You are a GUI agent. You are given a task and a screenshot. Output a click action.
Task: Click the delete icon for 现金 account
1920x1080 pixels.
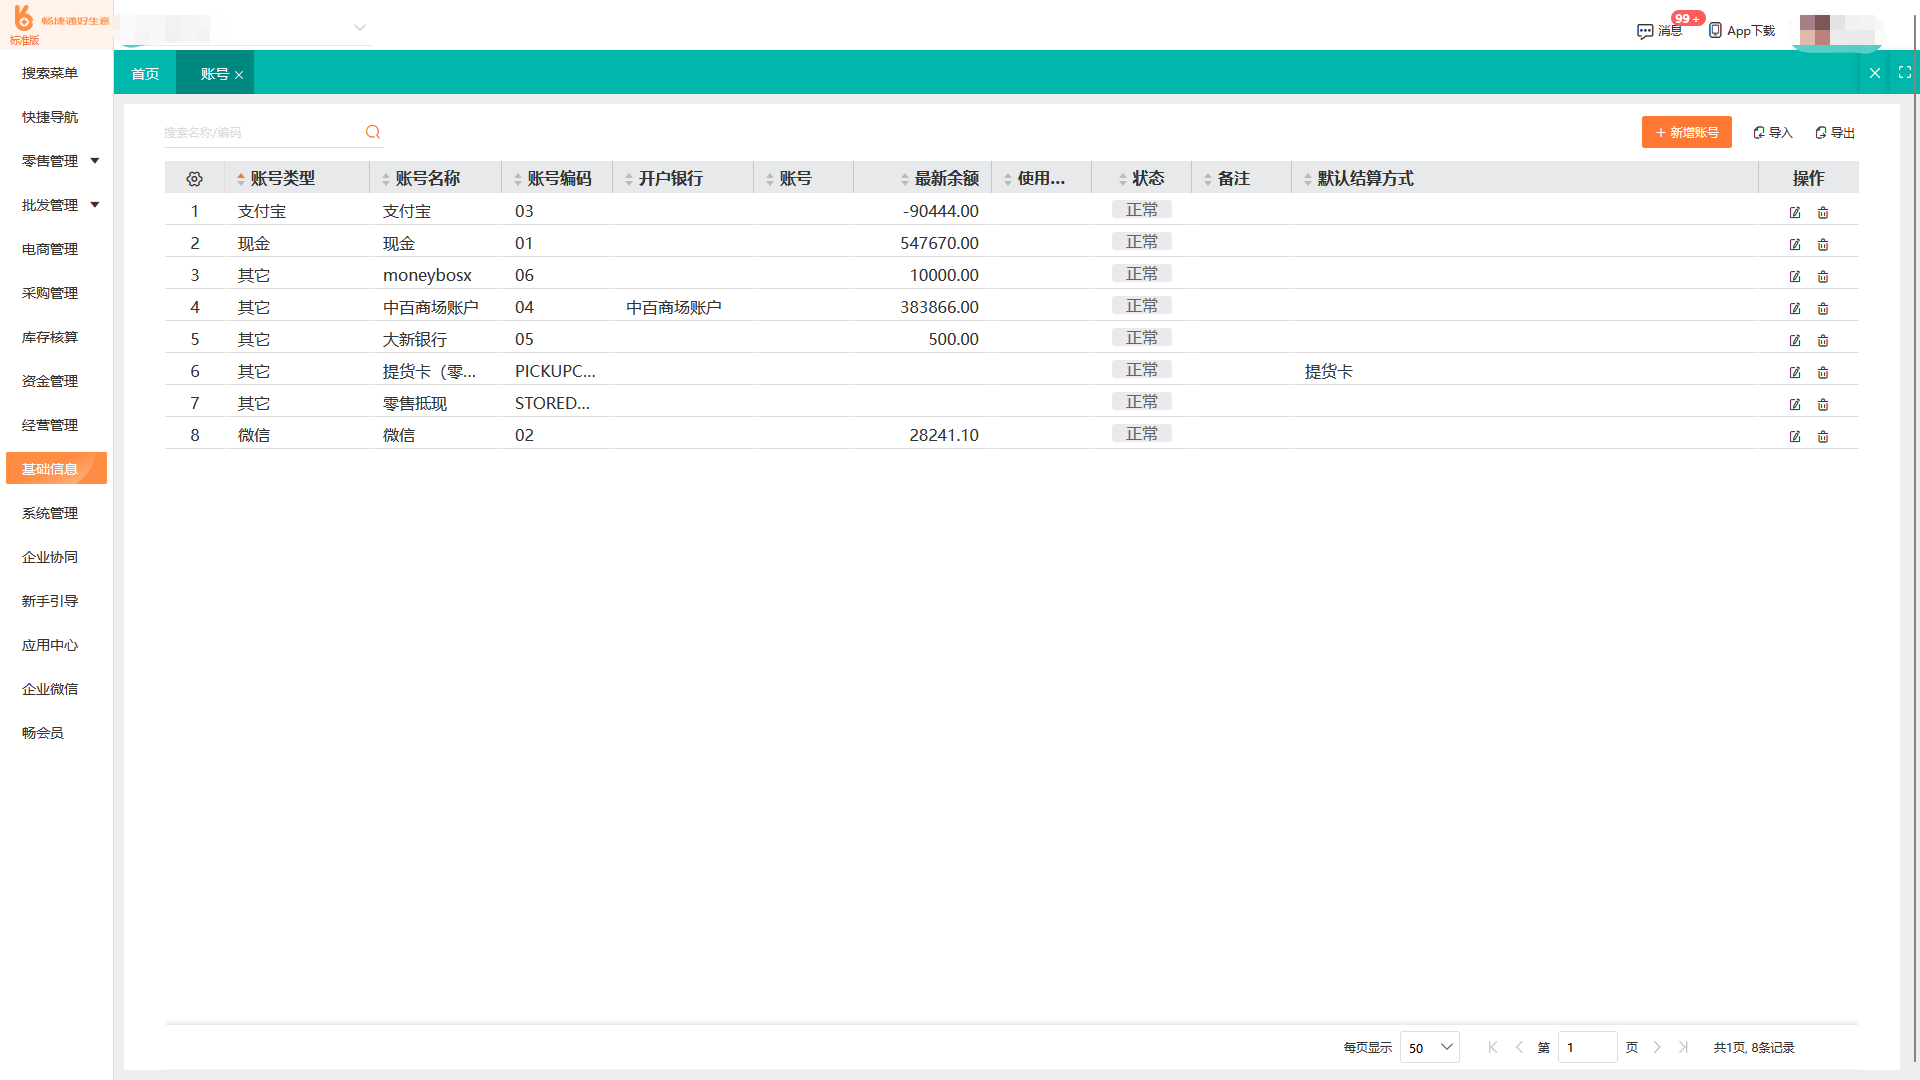pos(1824,243)
